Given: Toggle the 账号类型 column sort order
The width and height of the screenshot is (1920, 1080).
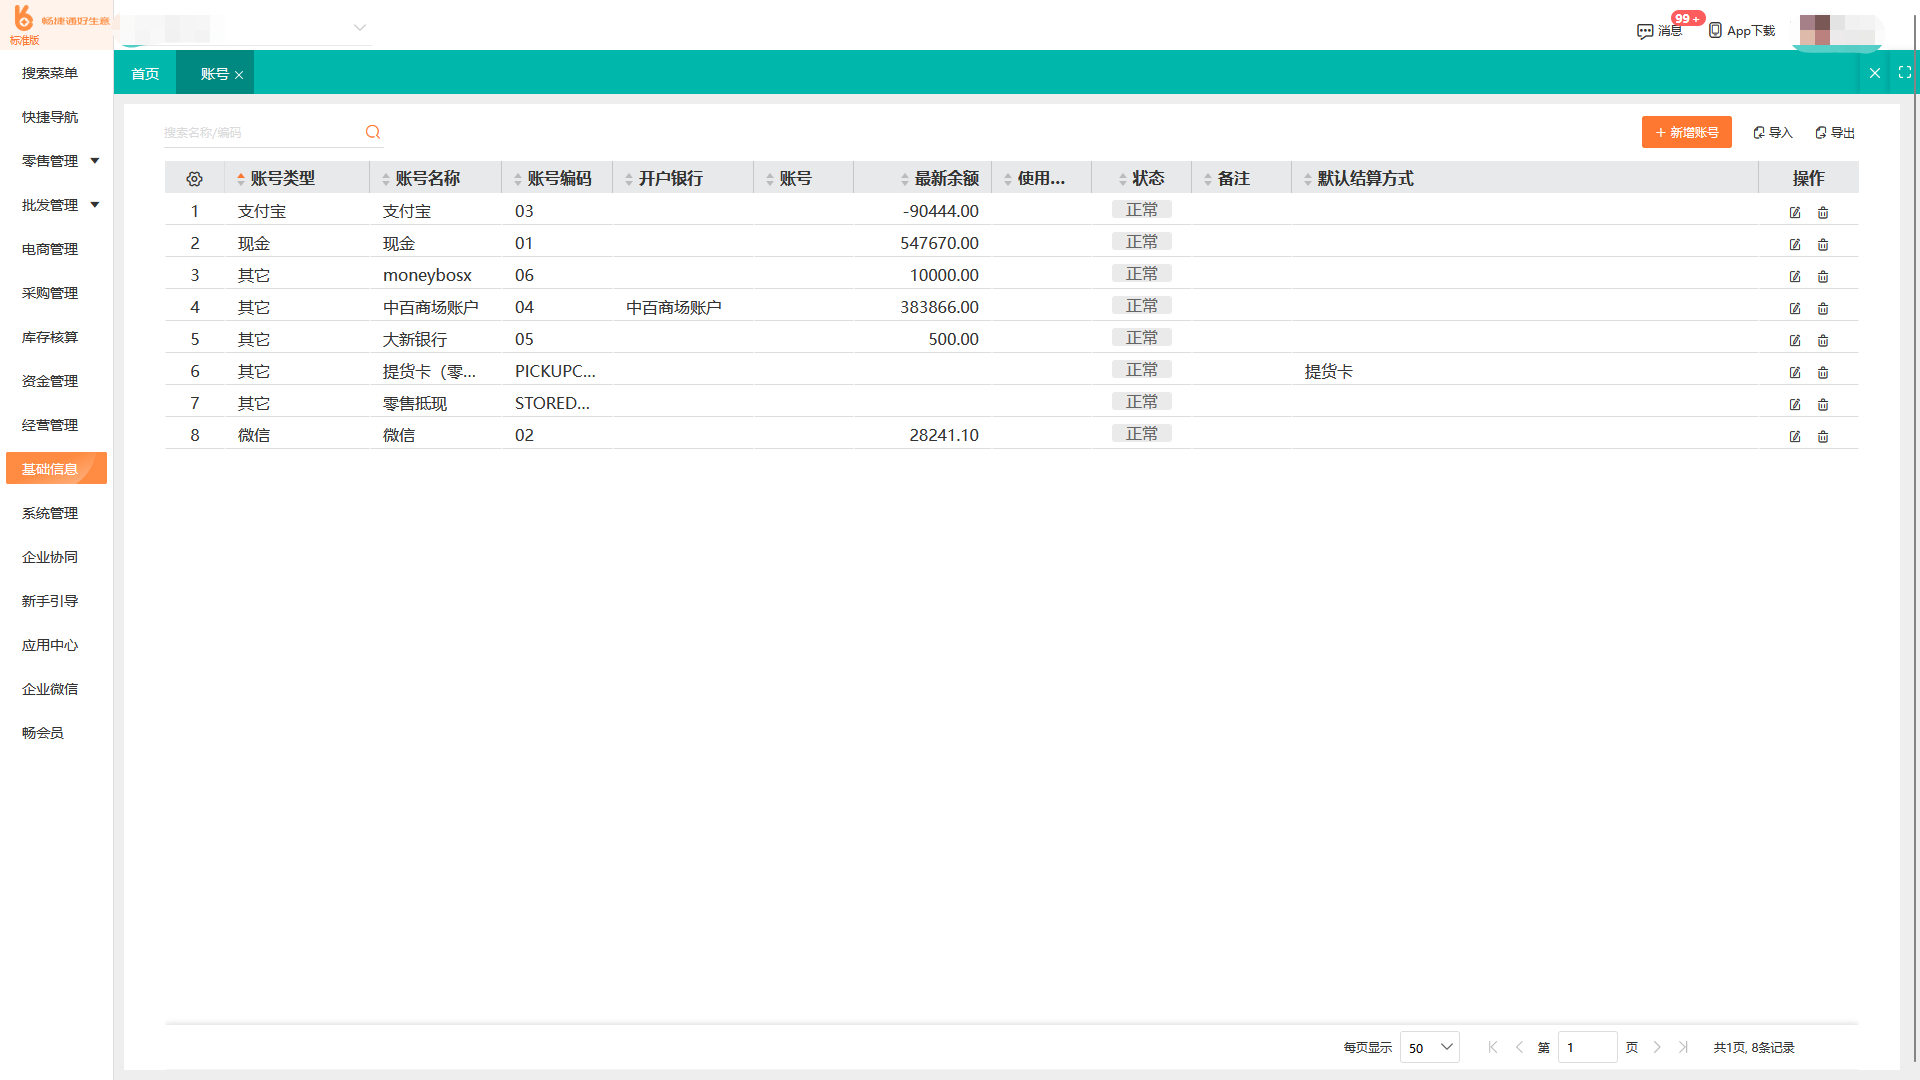Looking at the screenshot, I should click(239, 178).
